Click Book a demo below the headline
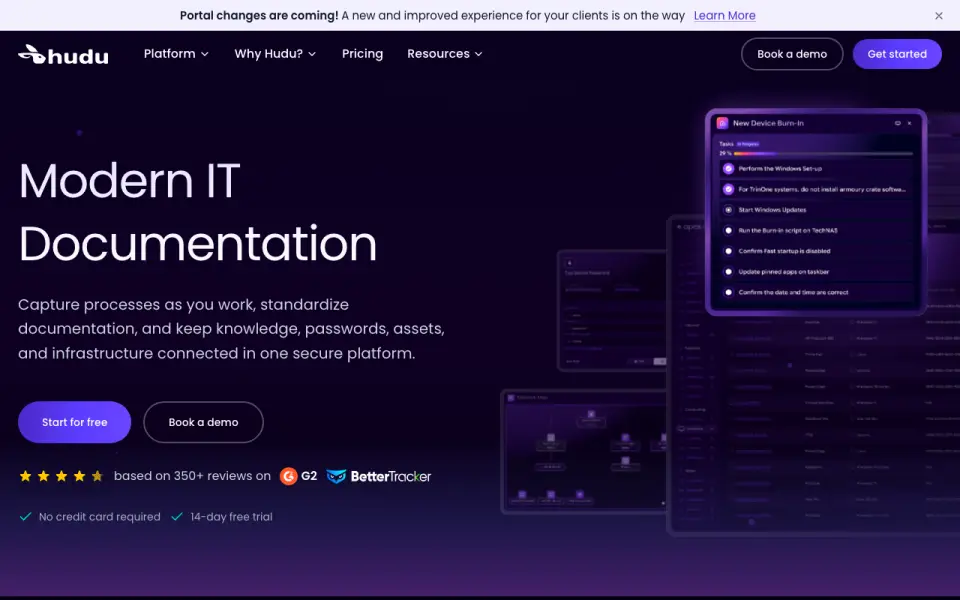Image resolution: width=960 pixels, height=600 pixels. (203, 422)
